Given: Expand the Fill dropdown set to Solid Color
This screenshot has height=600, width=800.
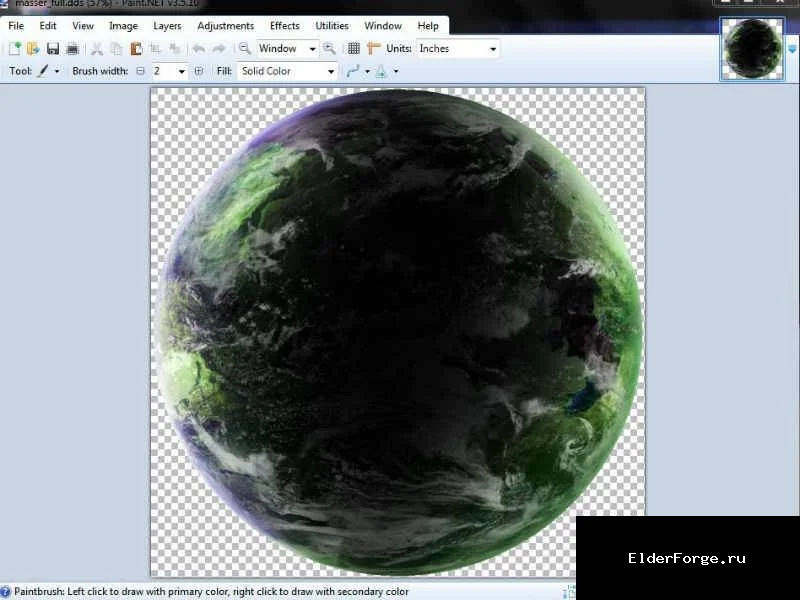Looking at the screenshot, I should point(288,71).
